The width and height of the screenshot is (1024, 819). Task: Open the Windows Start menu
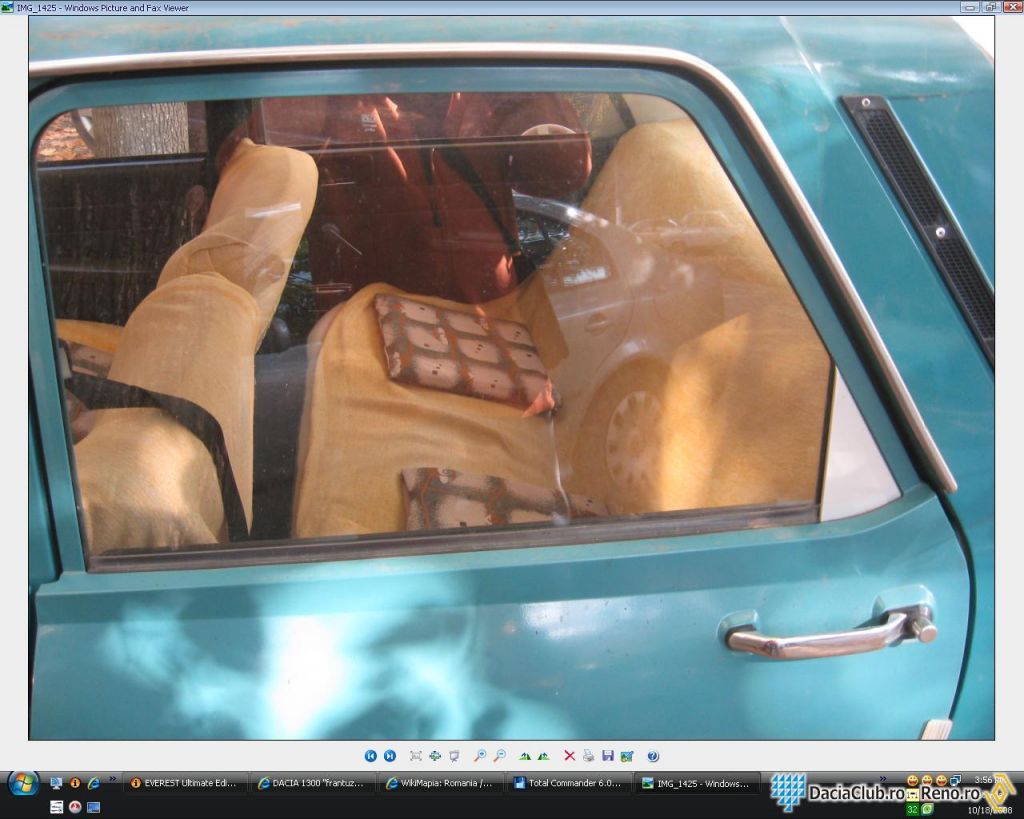(22, 783)
